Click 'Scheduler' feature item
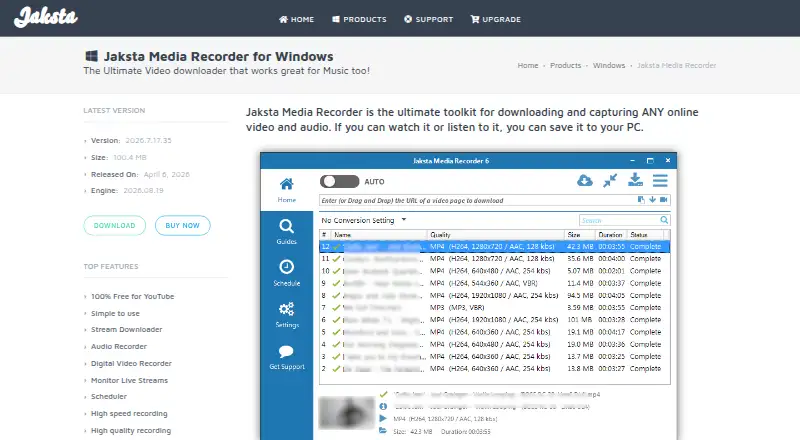Screen dimensions: 800x440 pos(109,397)
